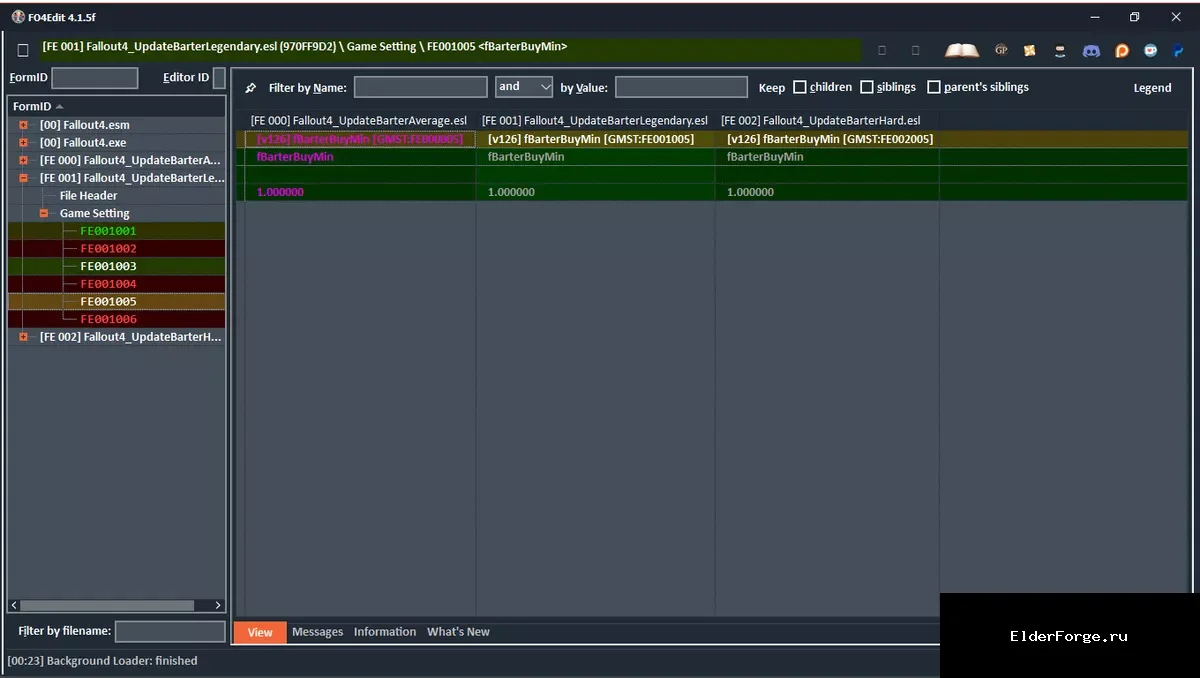
Task: Expand the [00] Fallout4.esm tree node
Action: pos(23,125)
